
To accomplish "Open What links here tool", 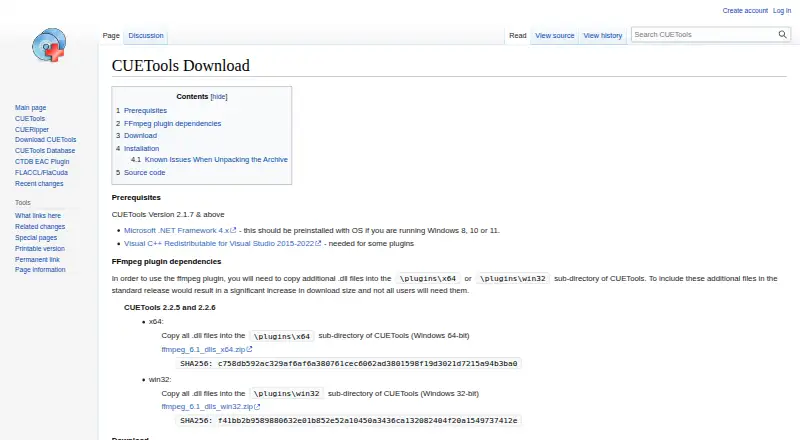I will [x=38, y=215].
